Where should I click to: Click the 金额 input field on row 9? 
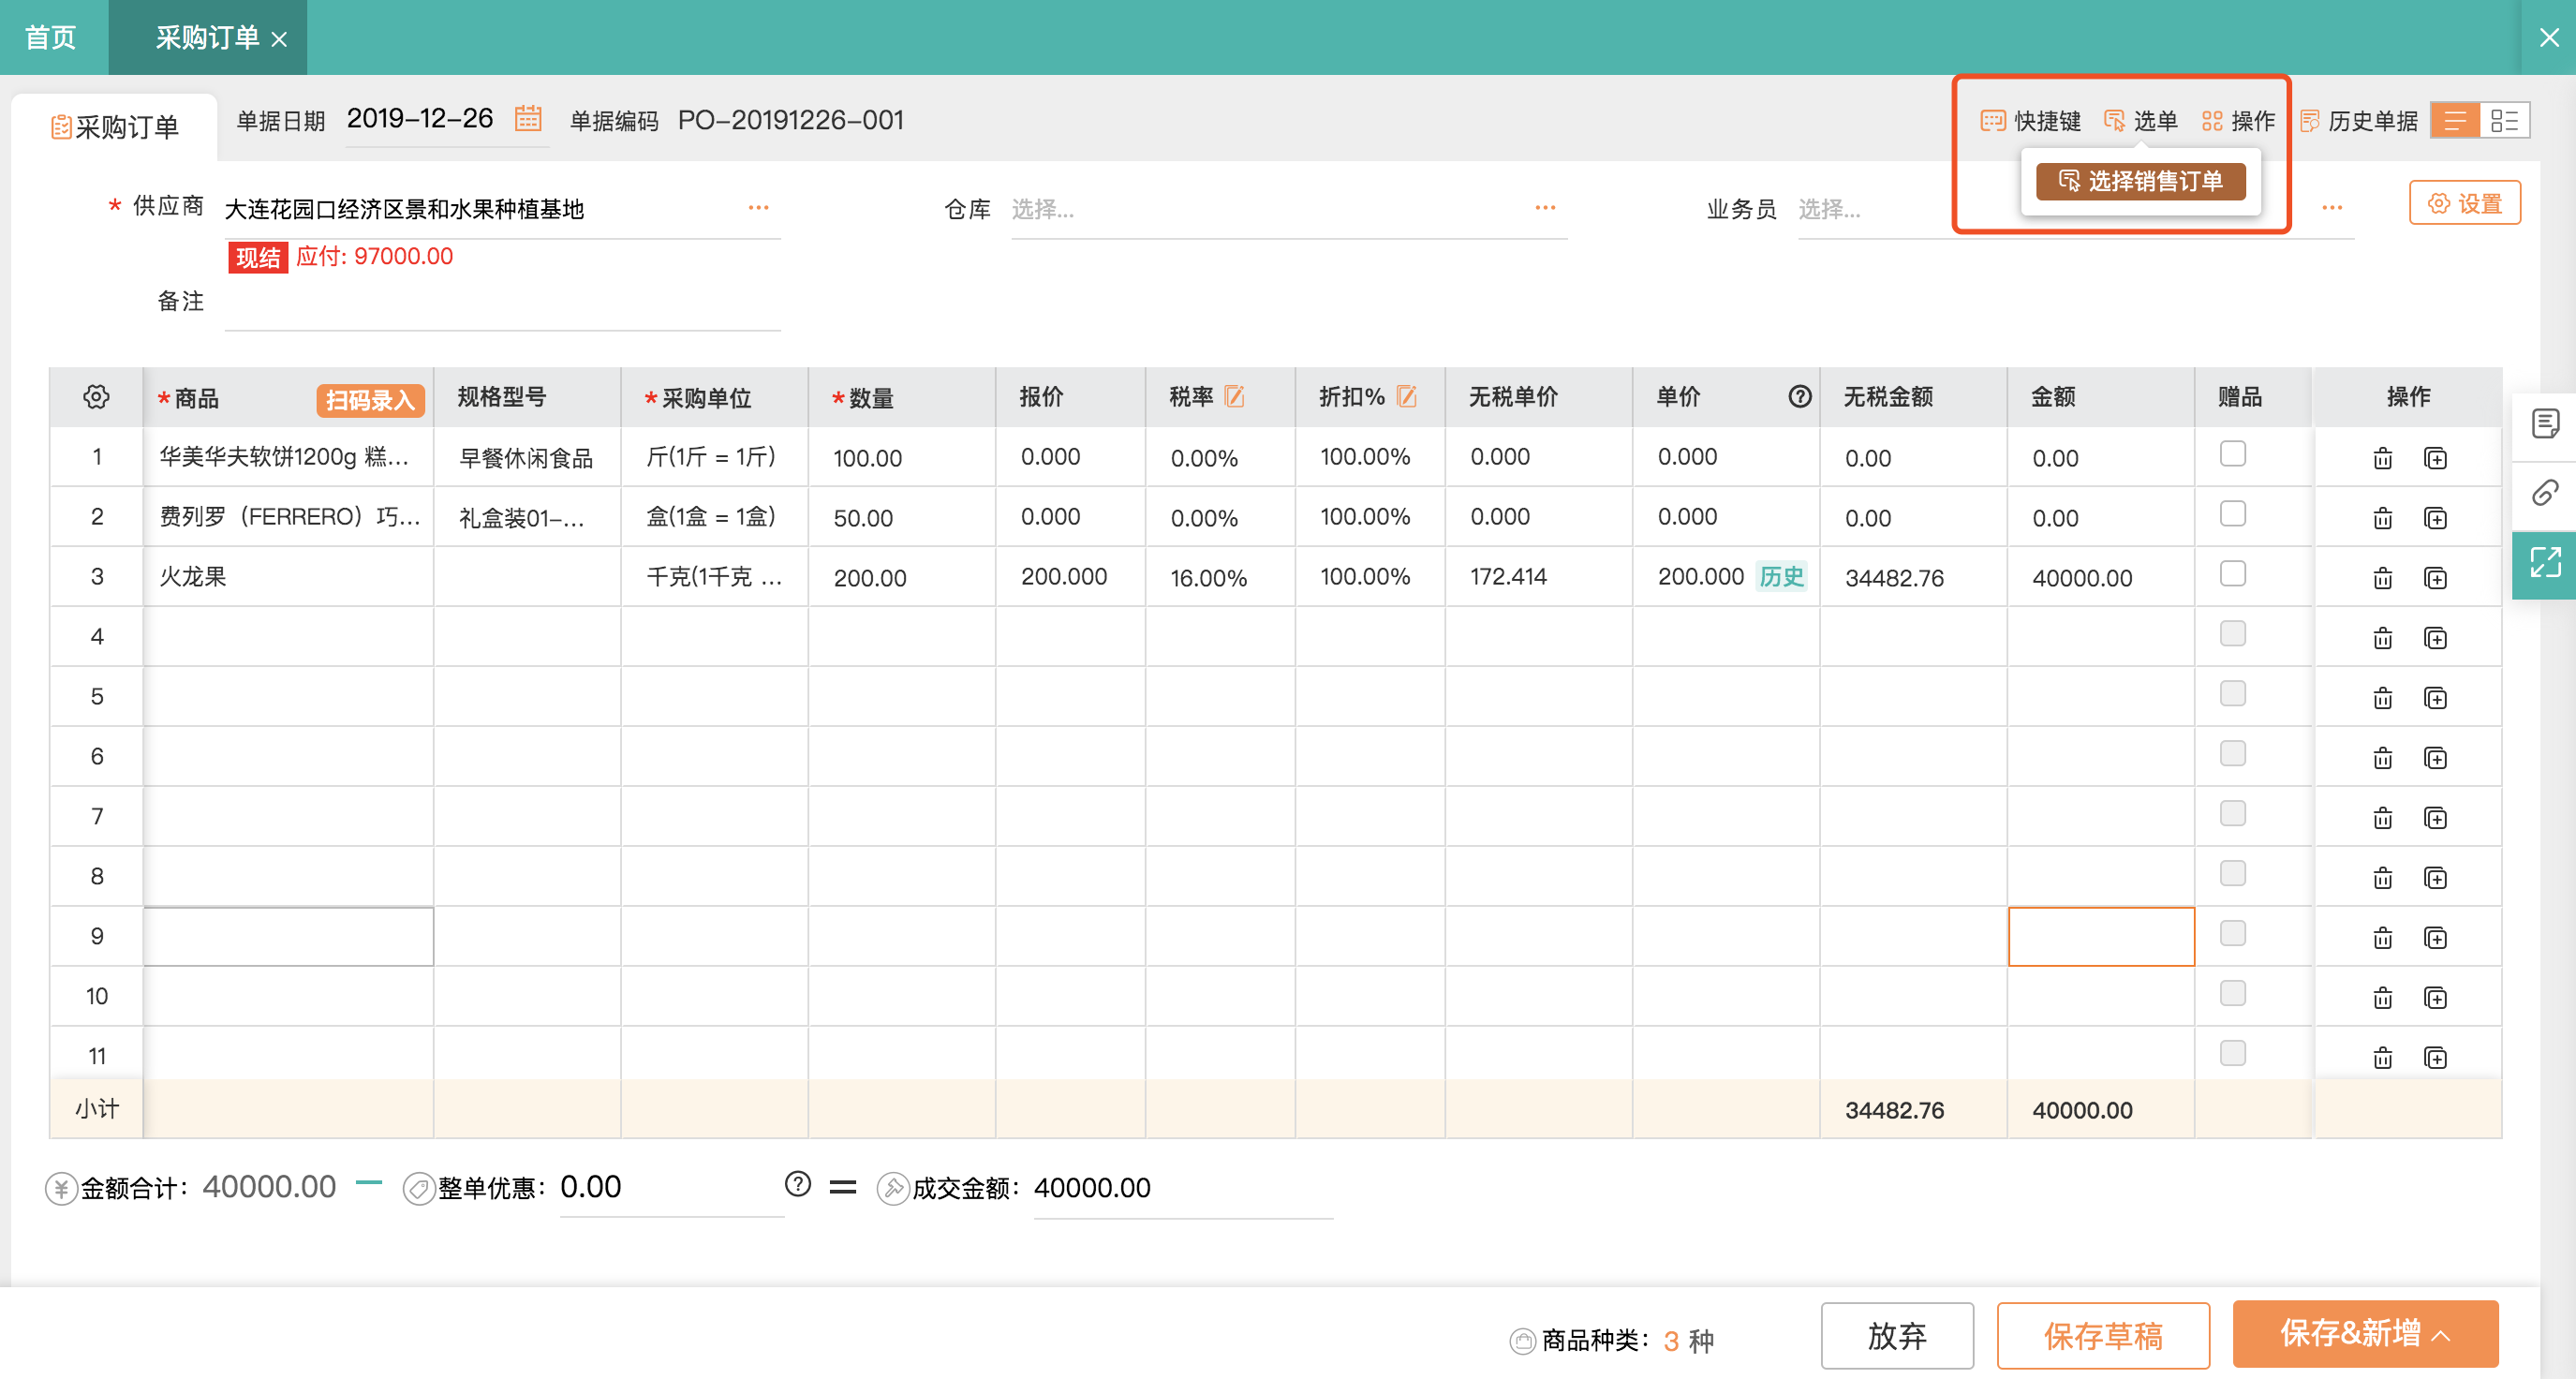click(x=2102, y=936)
